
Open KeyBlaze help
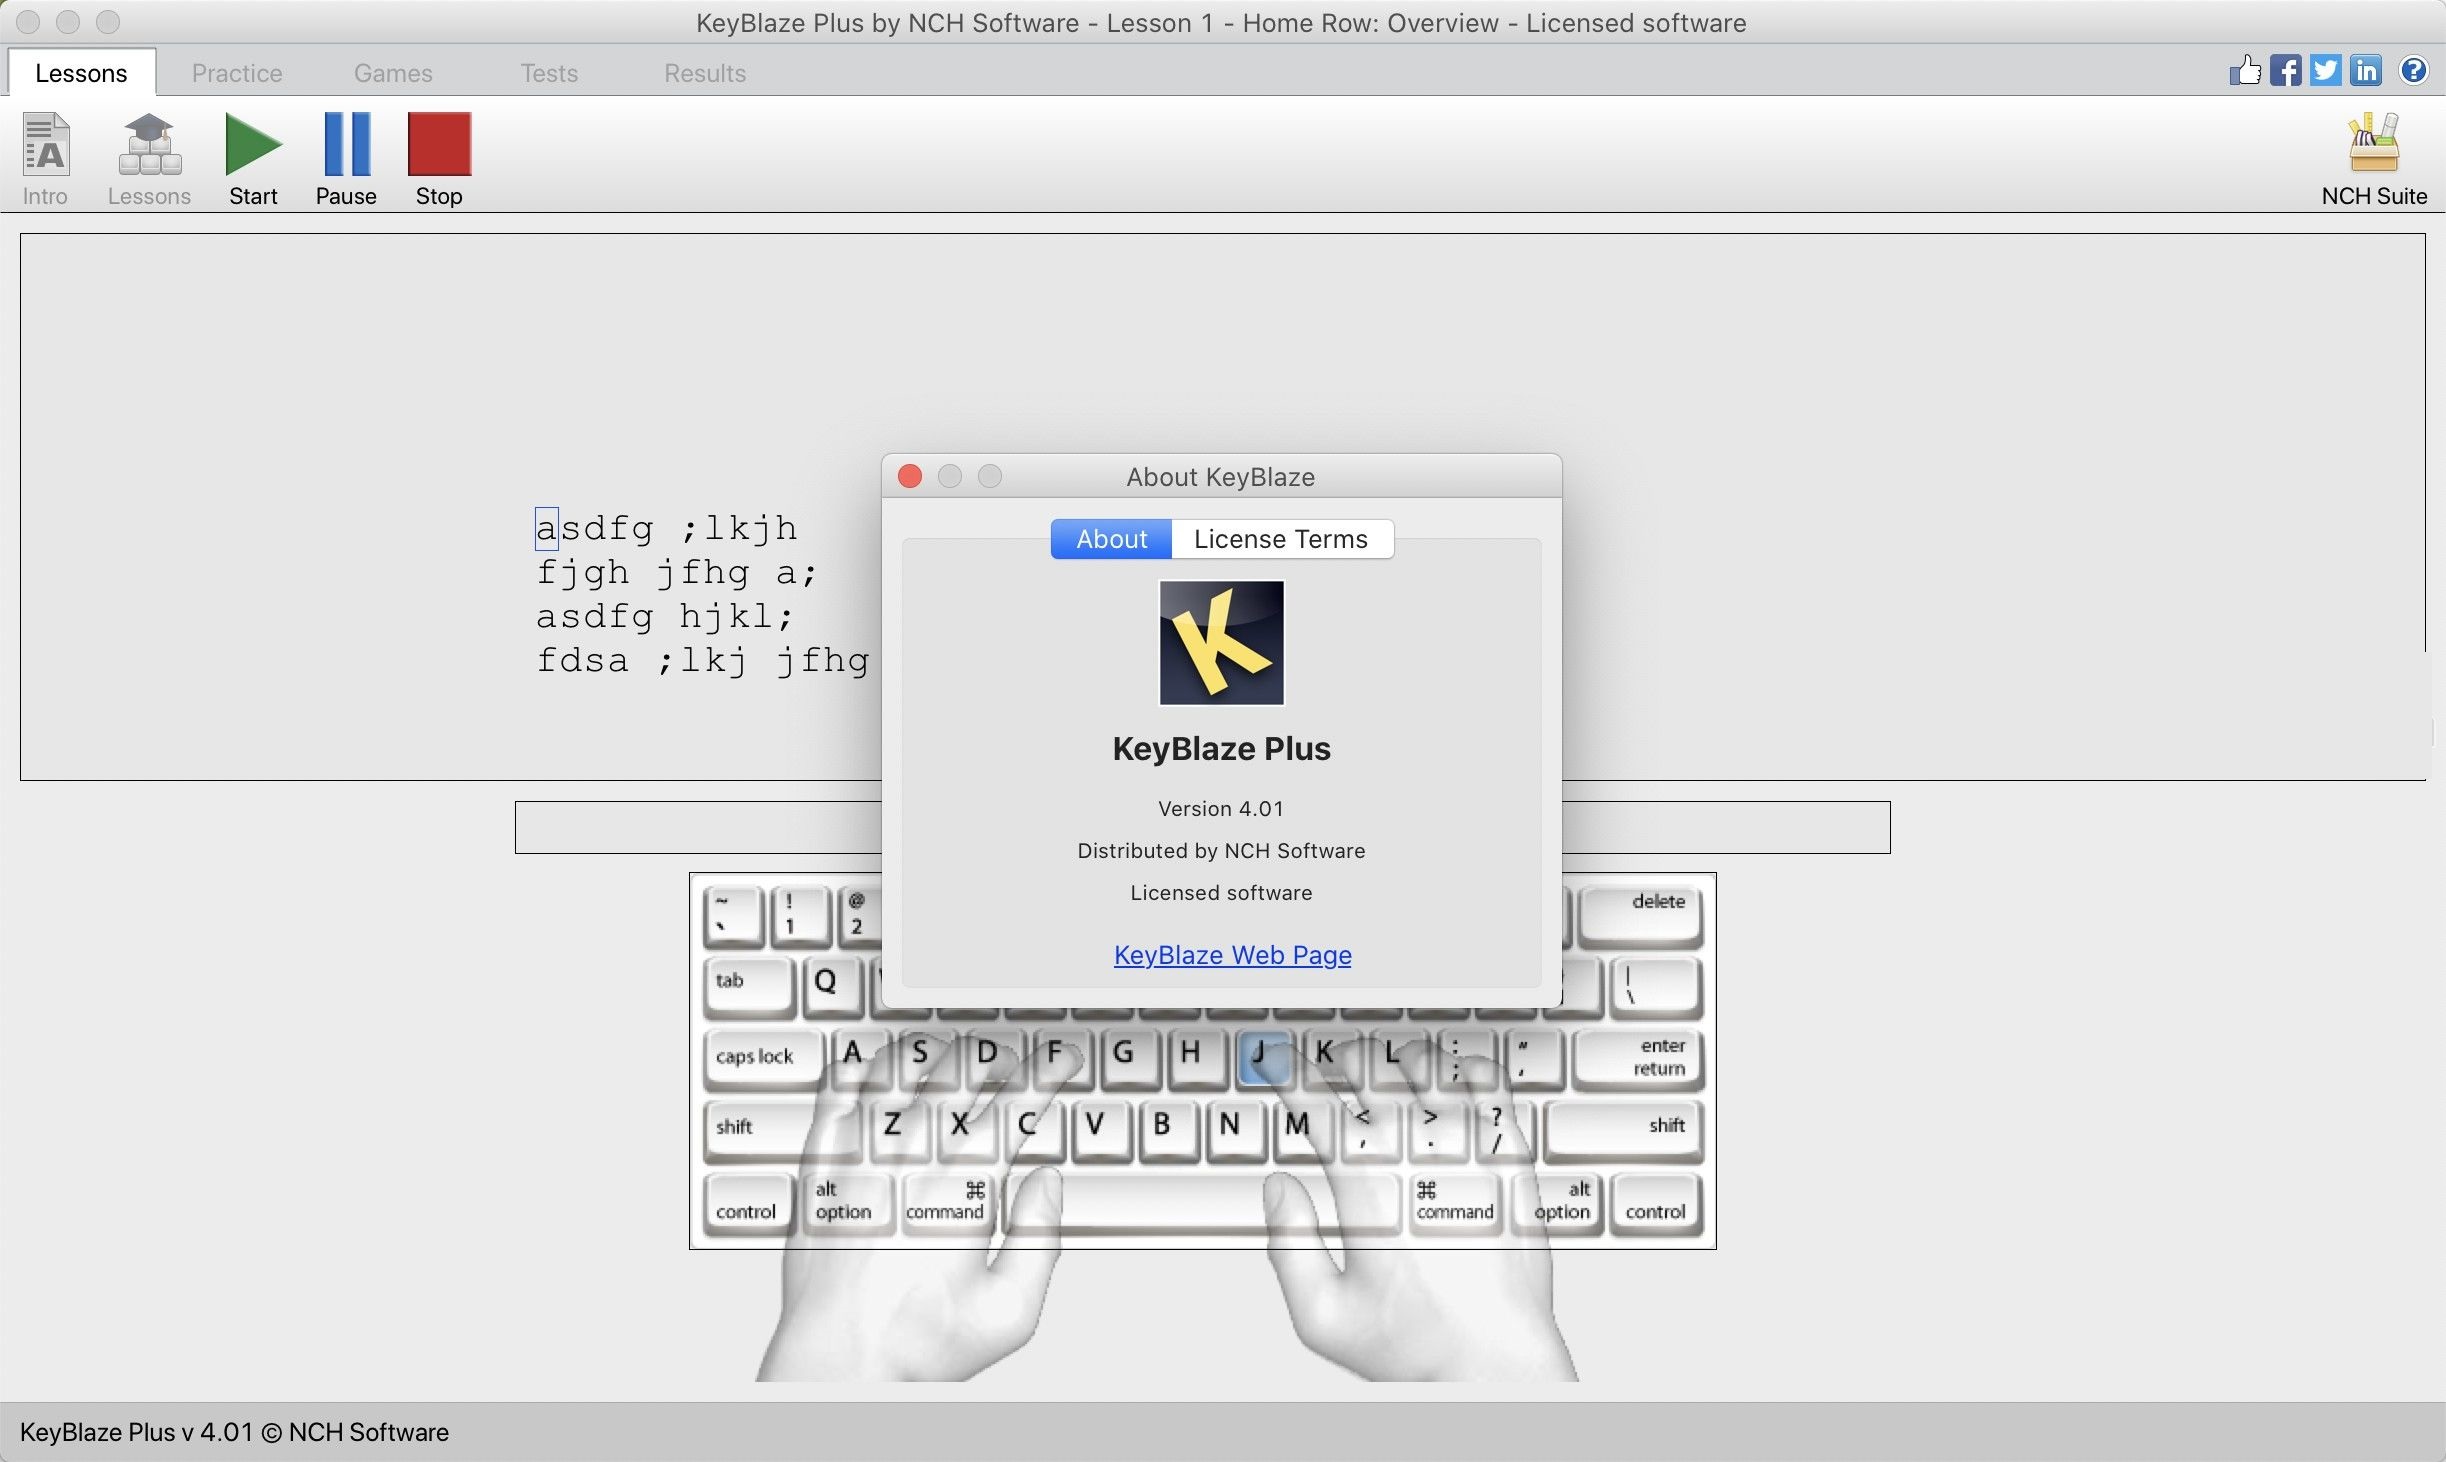point(2415,70)
